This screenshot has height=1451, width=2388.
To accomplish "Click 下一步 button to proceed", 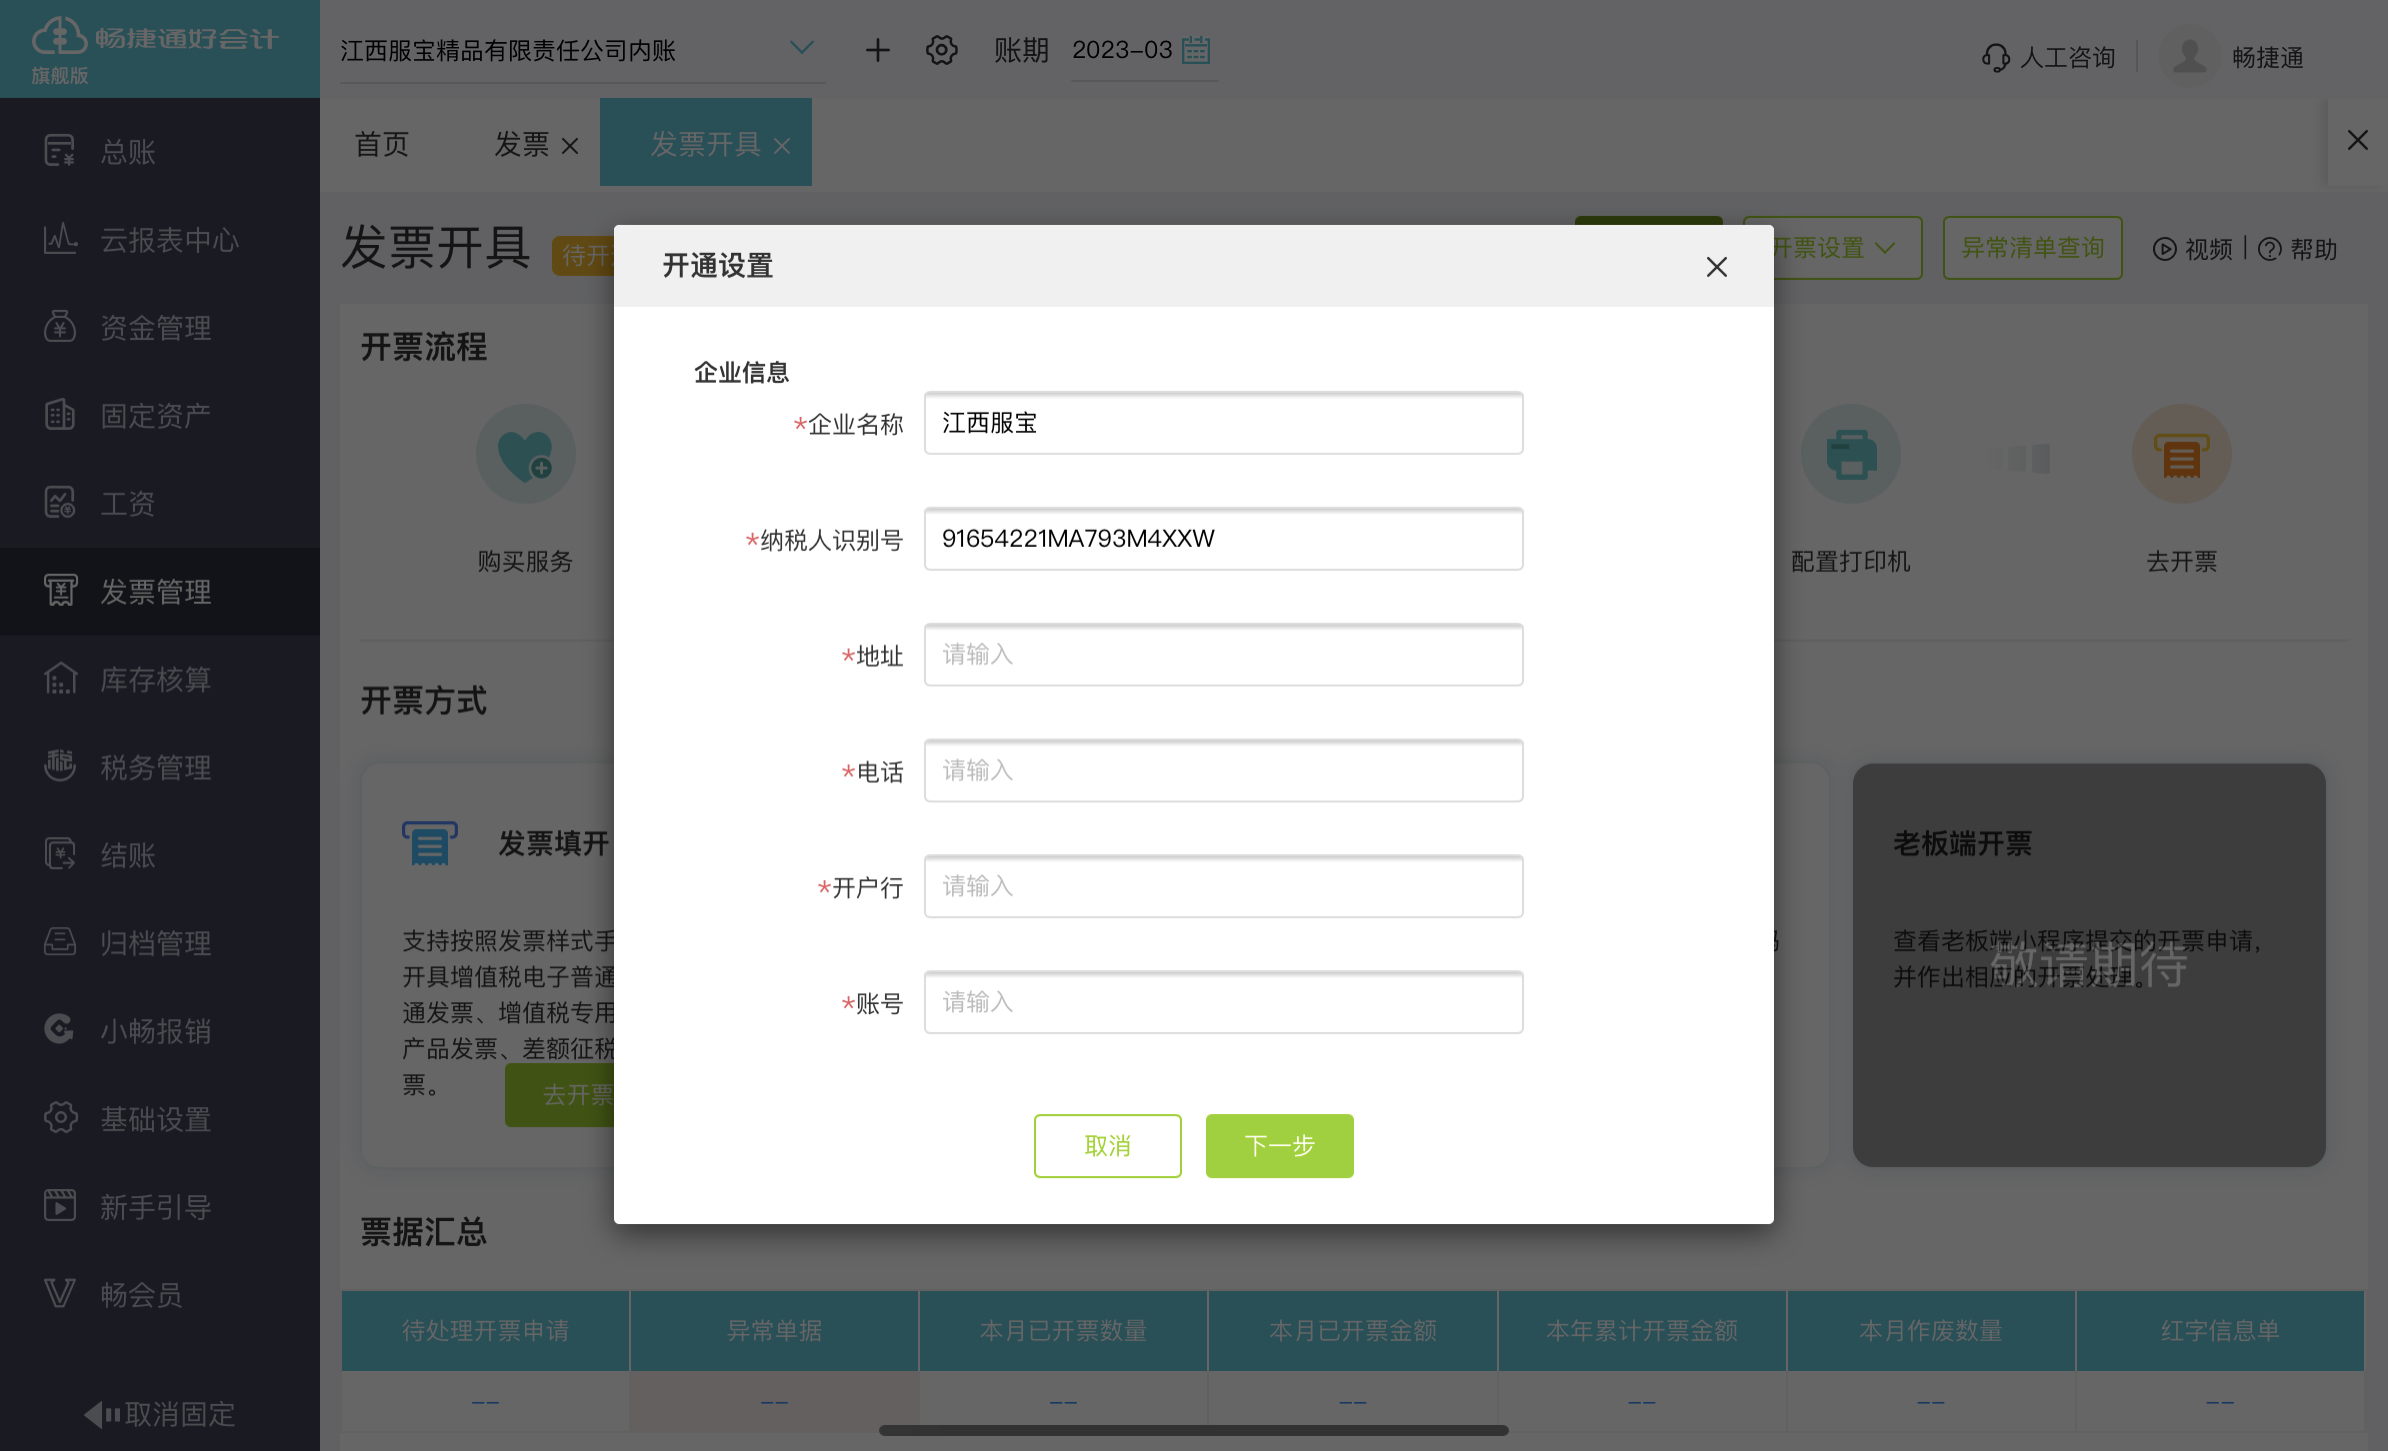I will 1279,1144.
